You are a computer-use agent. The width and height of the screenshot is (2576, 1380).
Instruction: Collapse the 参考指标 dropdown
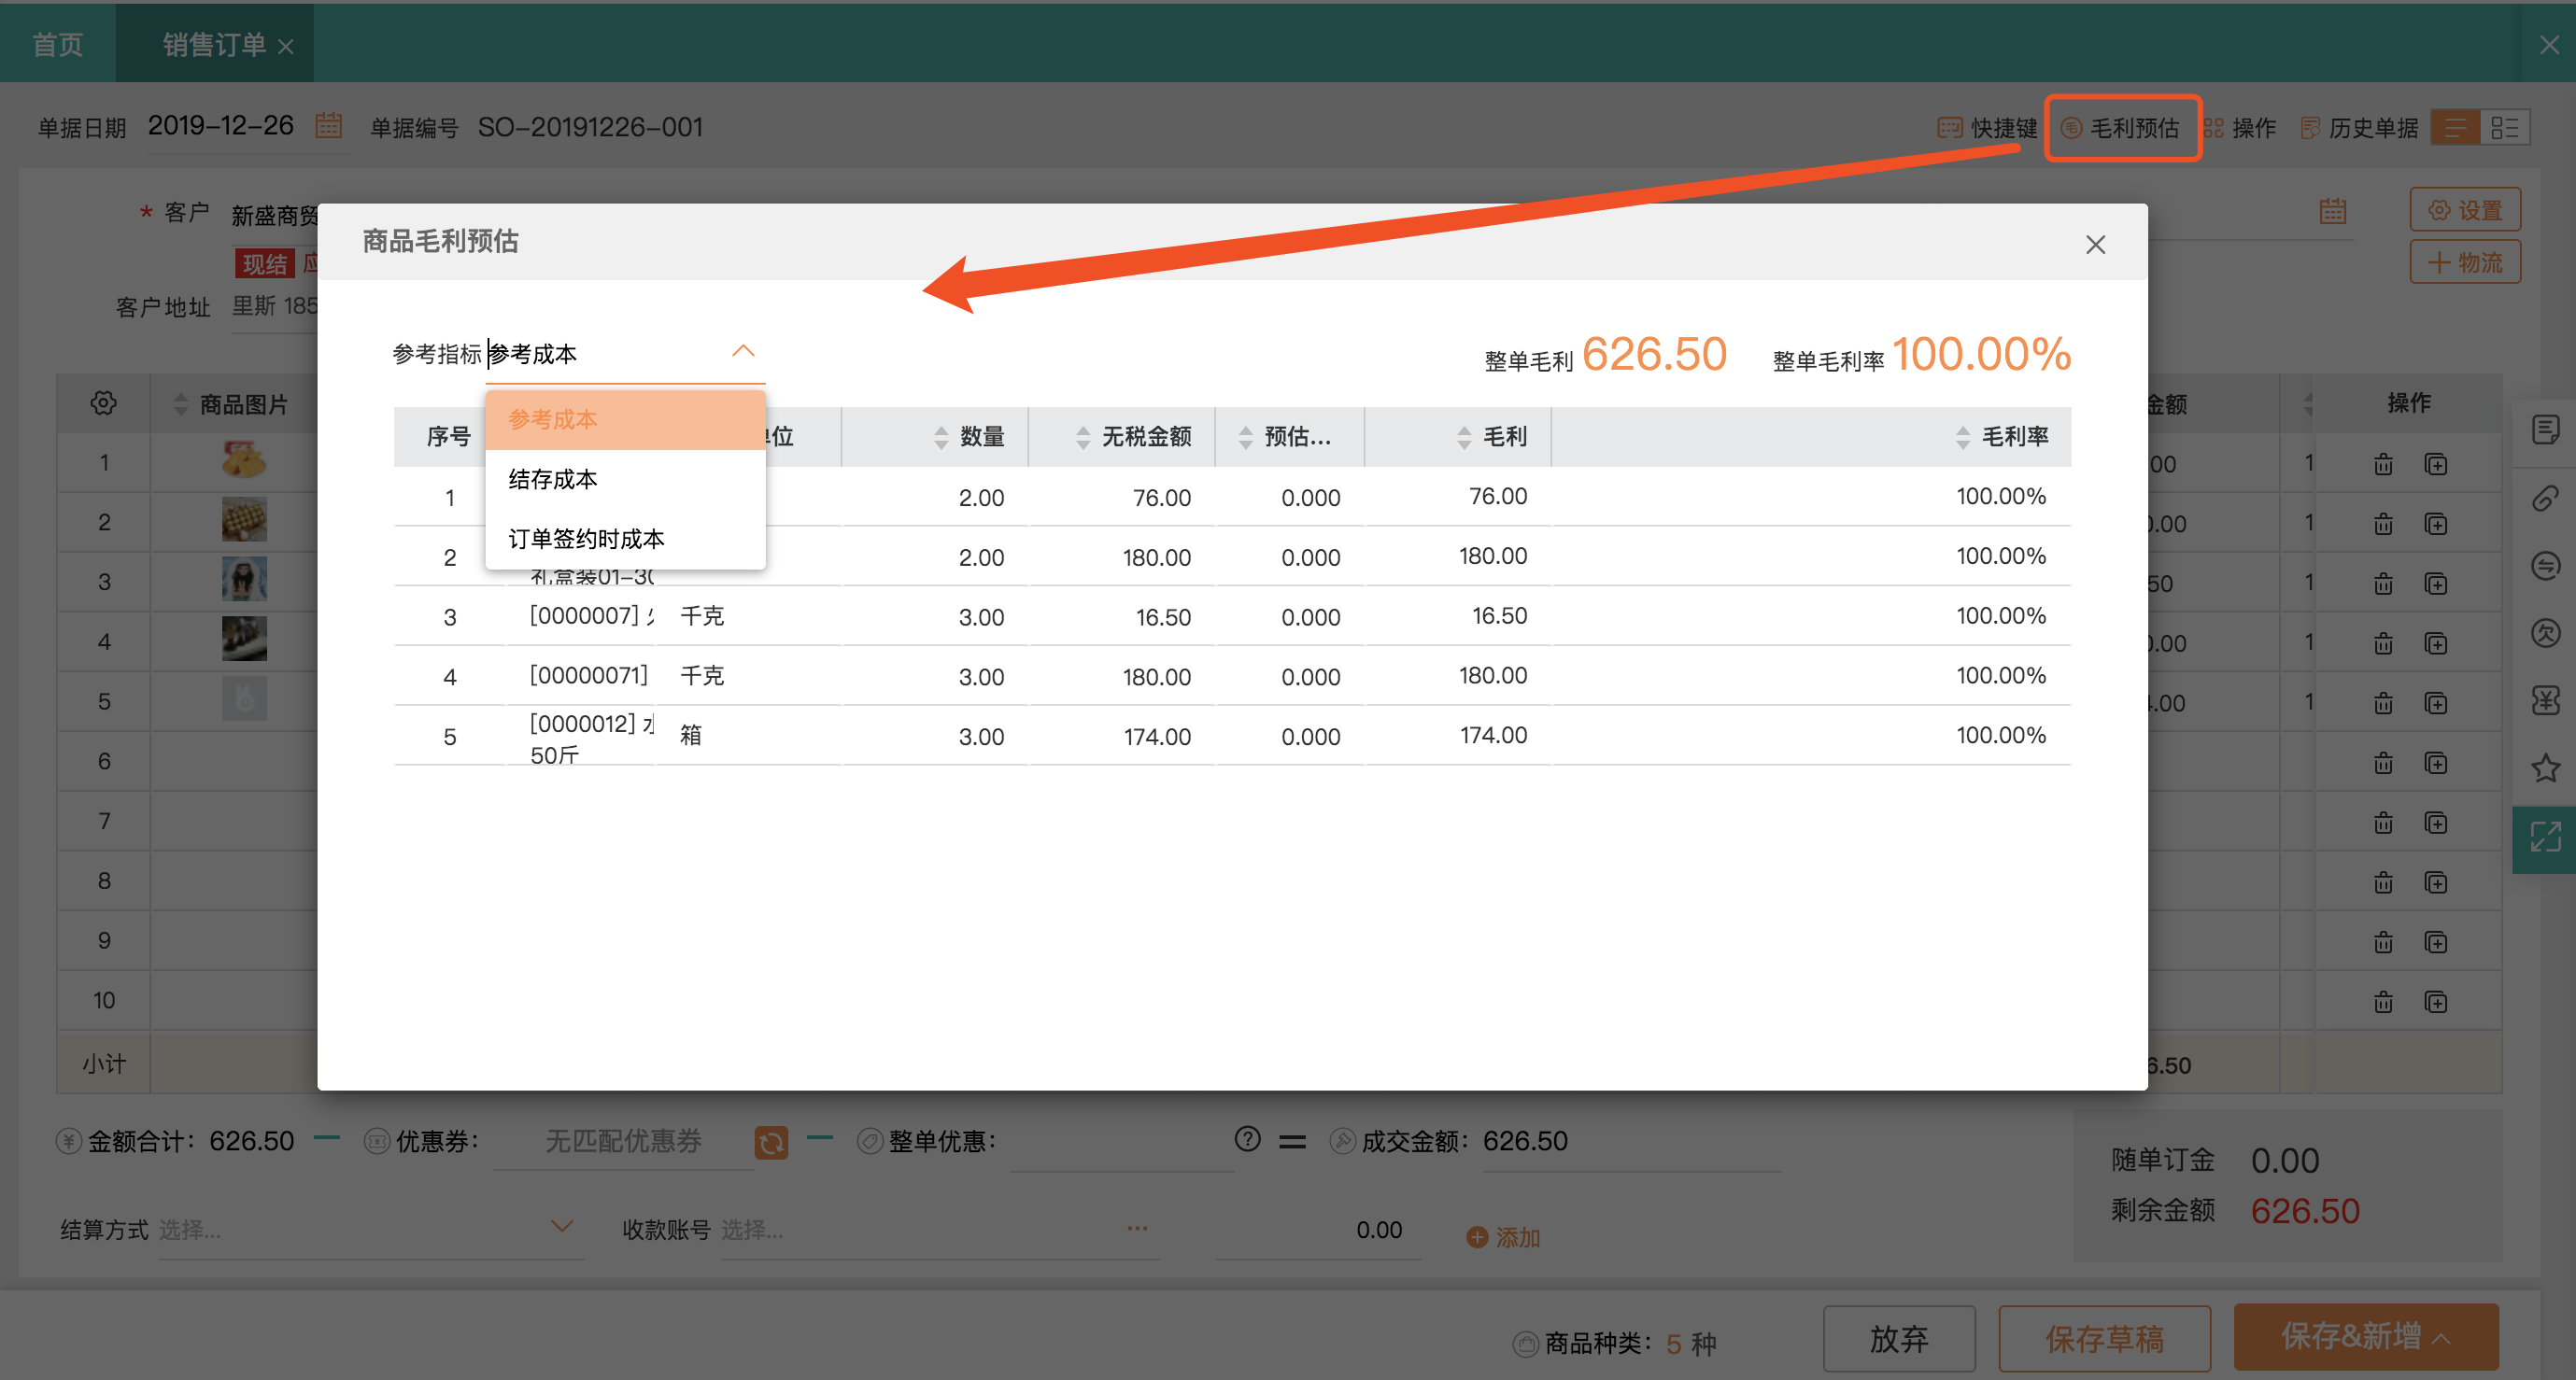click(x=741, y=353)
